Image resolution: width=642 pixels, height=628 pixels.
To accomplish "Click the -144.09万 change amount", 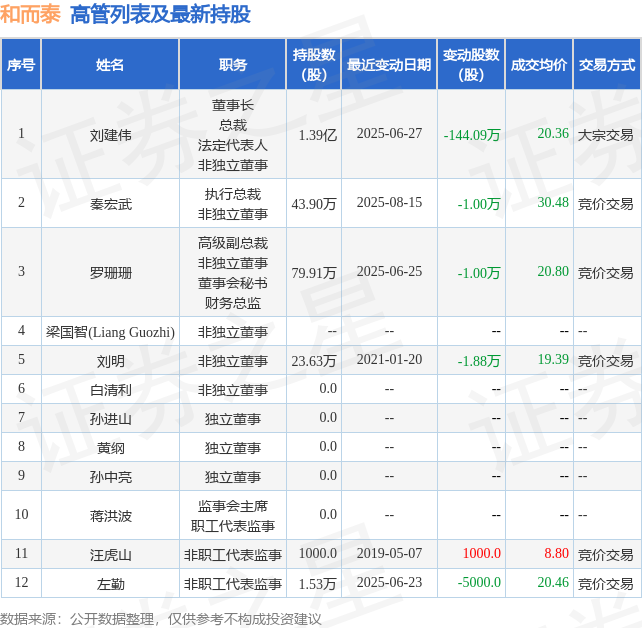I will [x=471, y=134].
